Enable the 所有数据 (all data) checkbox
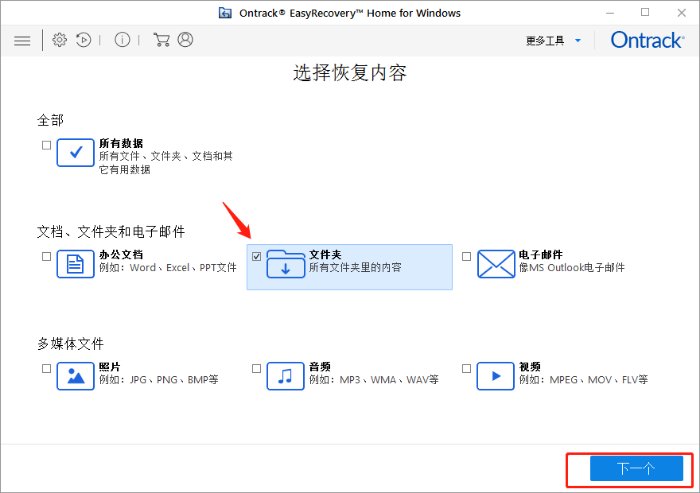The width and height of the screenshot is (700, 493). [x=46, y=145]
